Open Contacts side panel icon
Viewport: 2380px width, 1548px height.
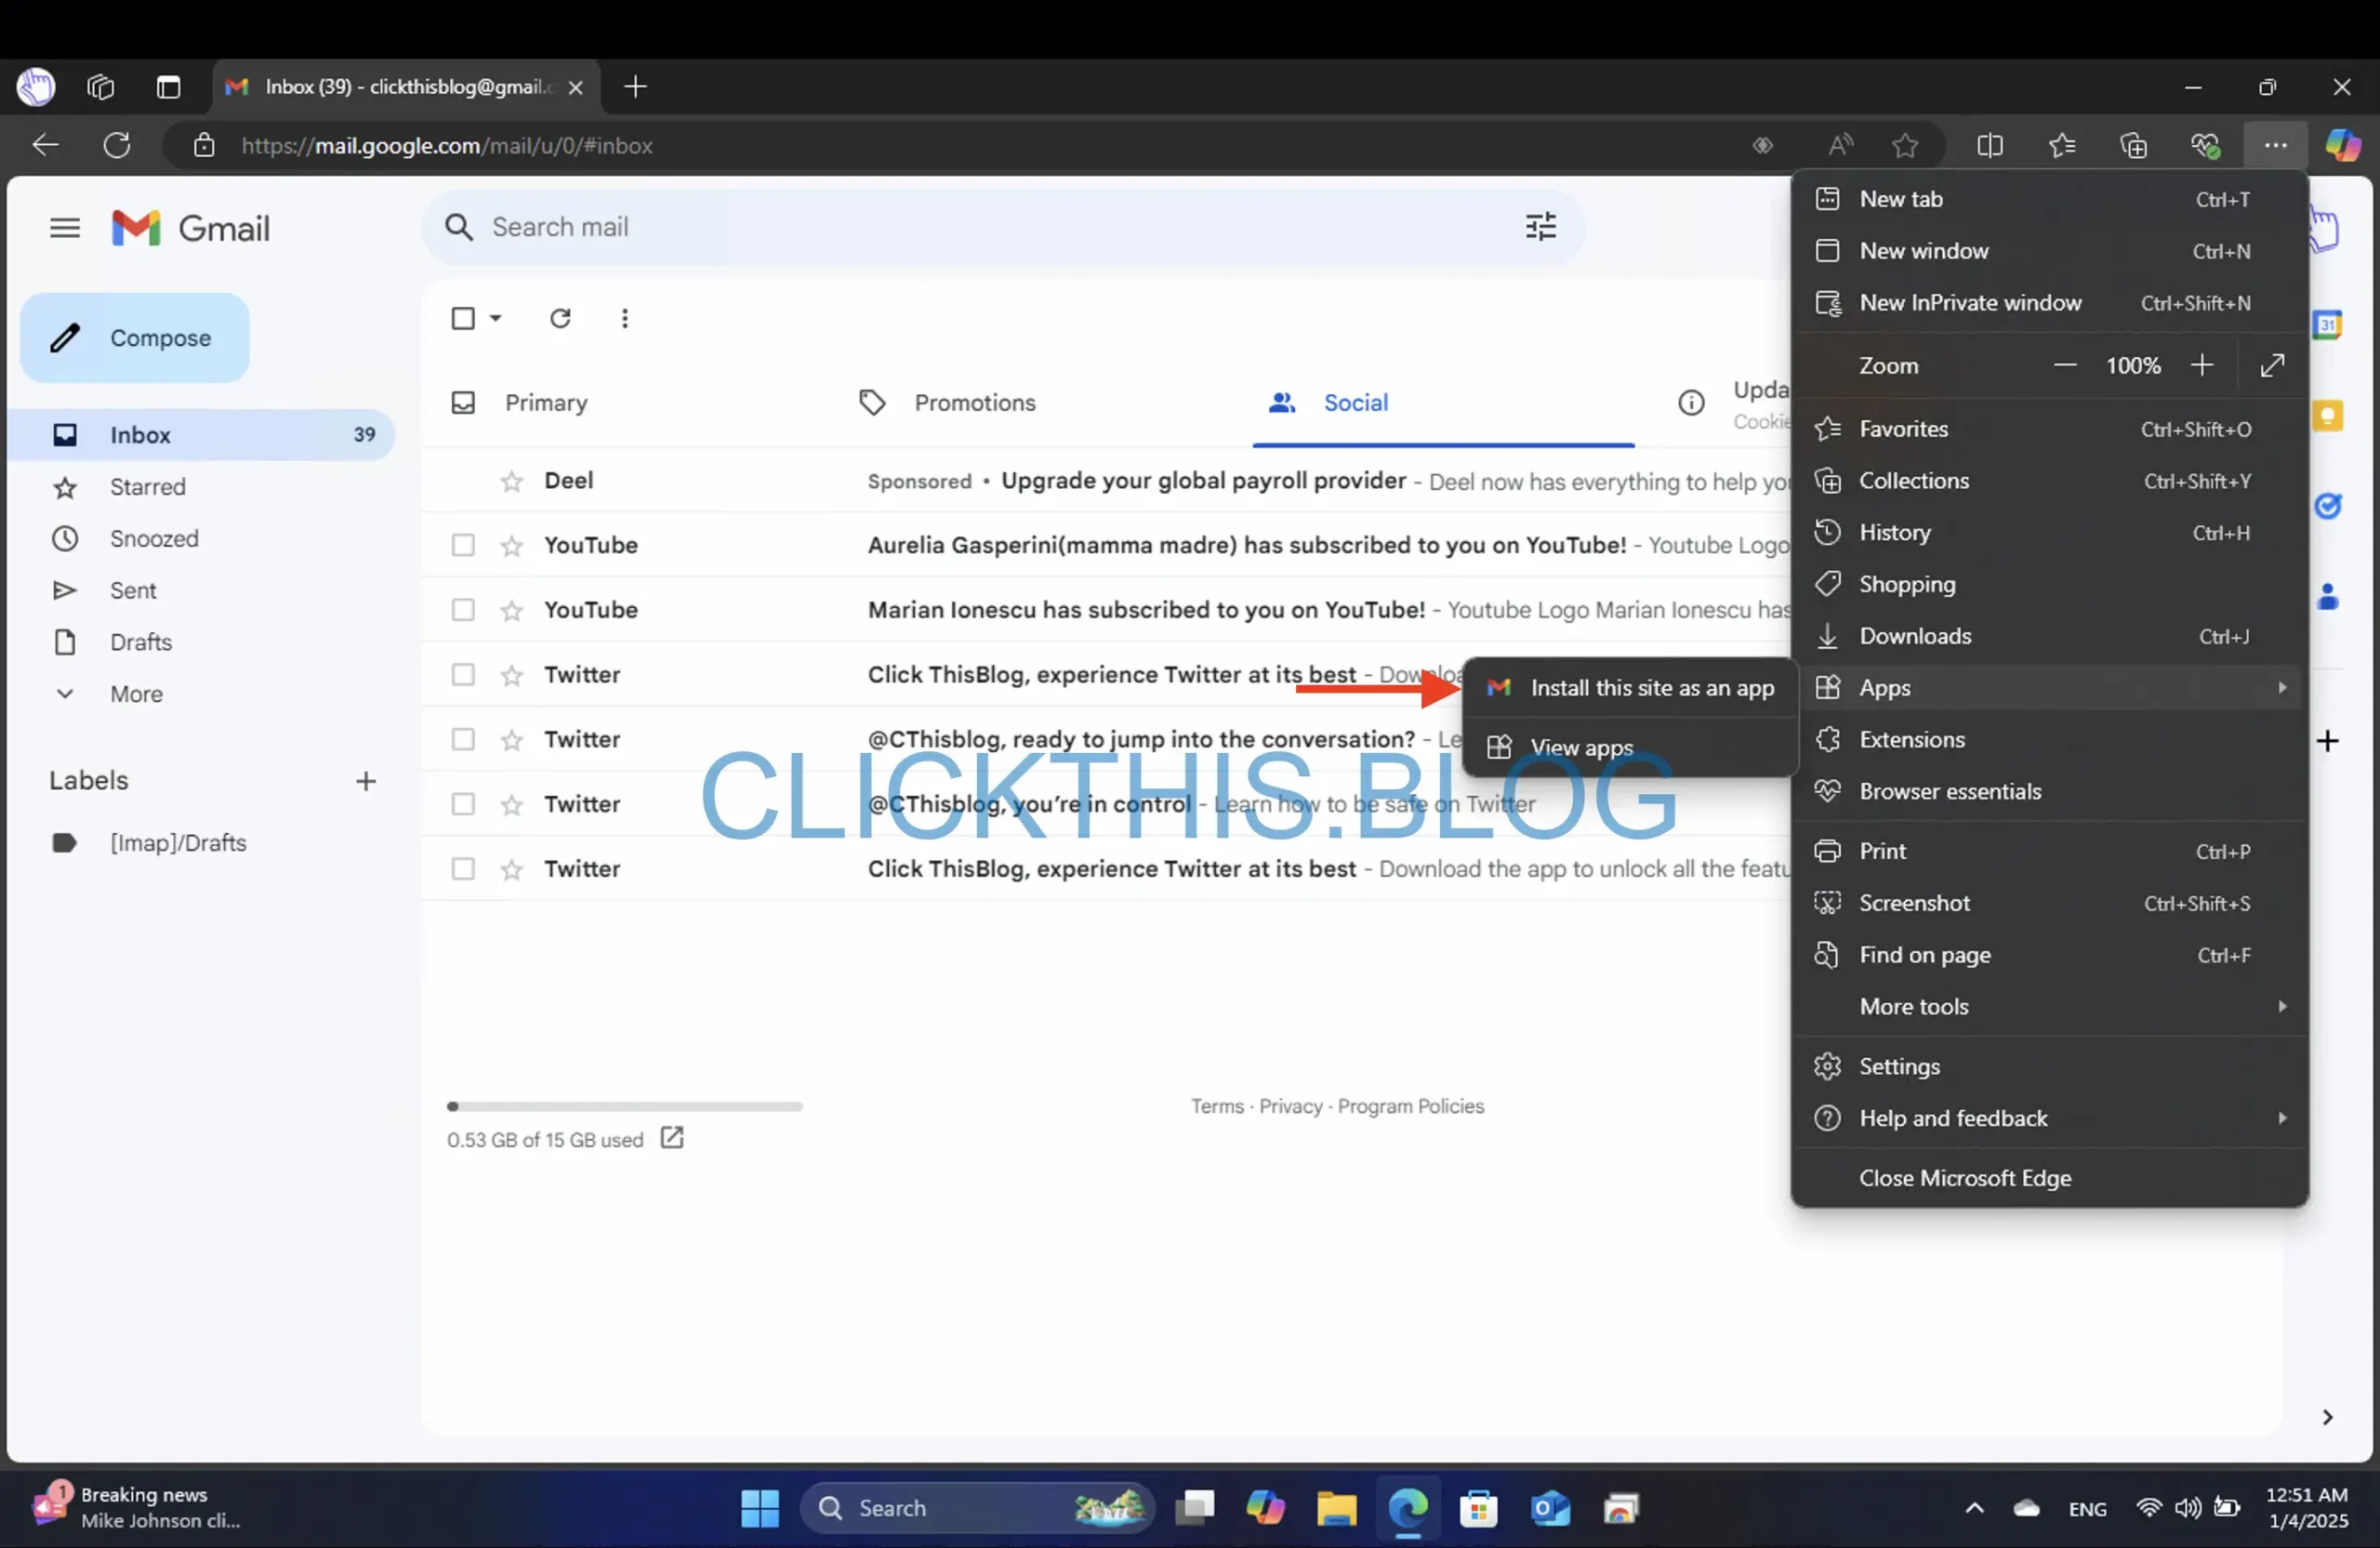(2327, 597)
